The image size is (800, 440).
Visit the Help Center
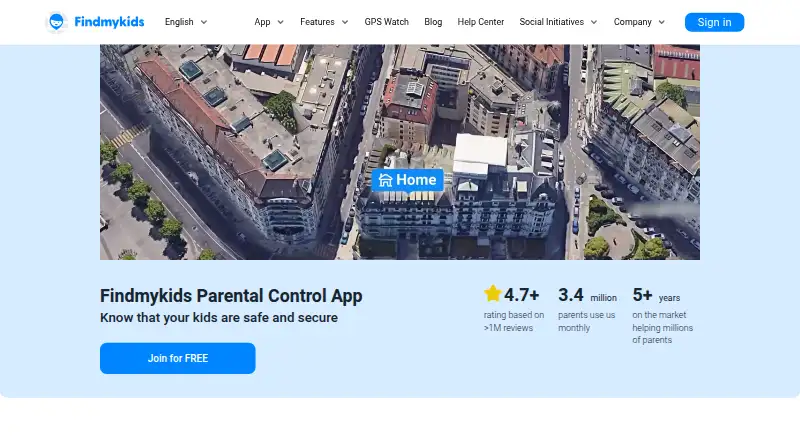481,22
